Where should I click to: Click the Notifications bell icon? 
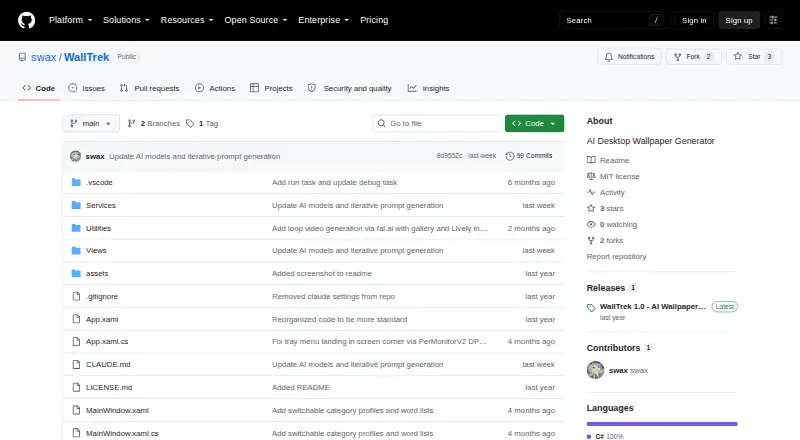pyautogui.click(x=609, y=57)
